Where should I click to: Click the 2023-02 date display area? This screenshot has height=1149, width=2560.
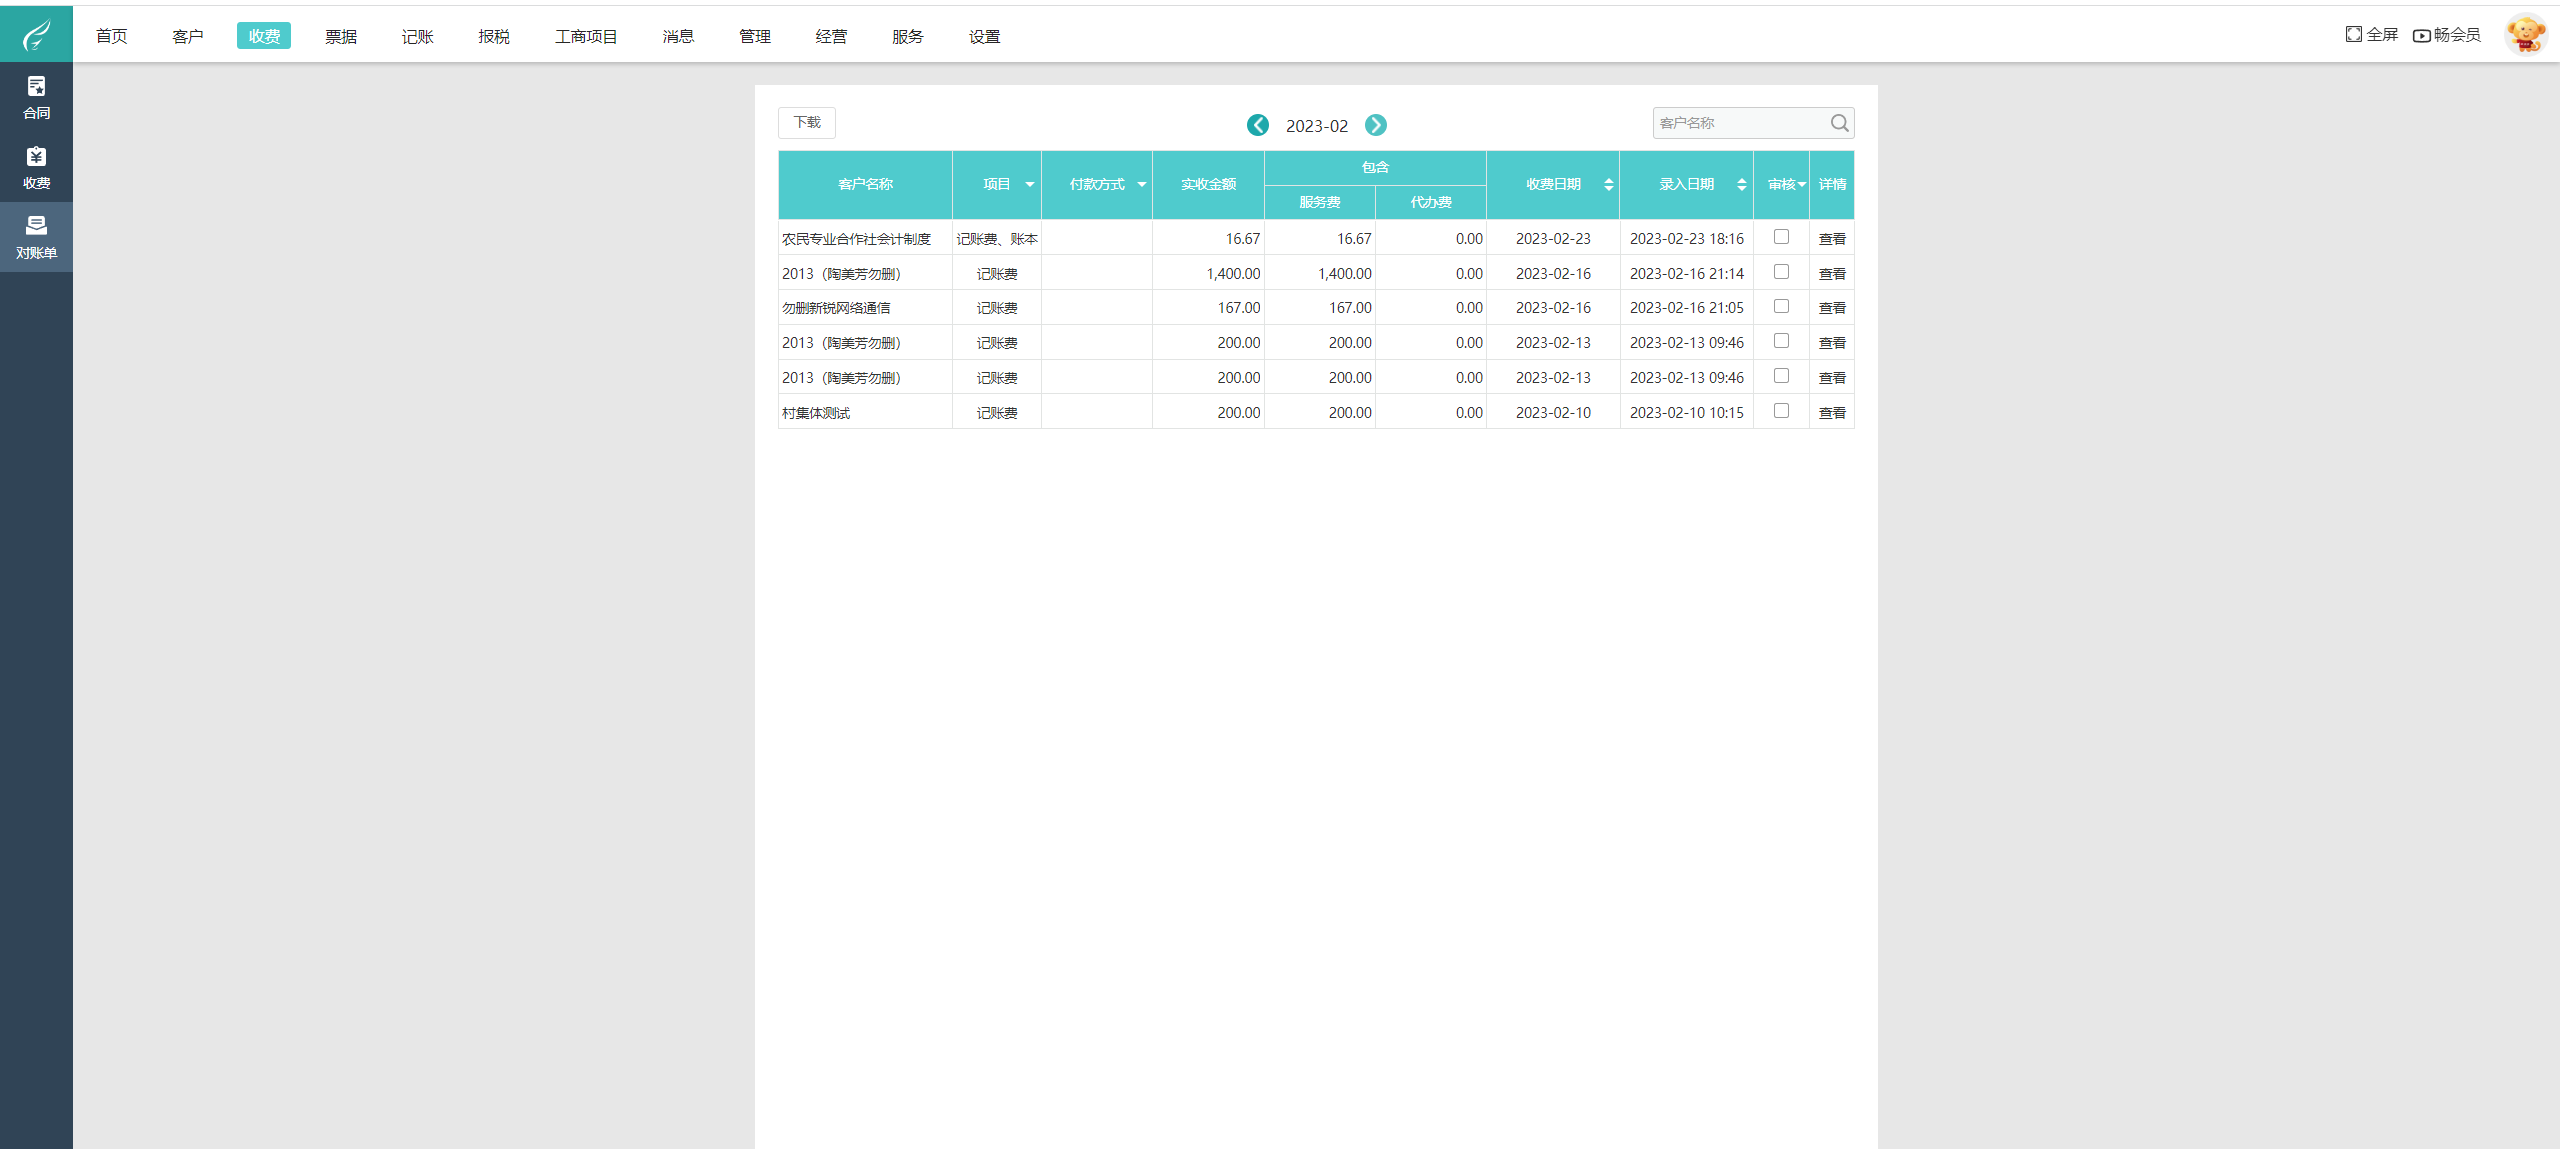pos(1316,124)
